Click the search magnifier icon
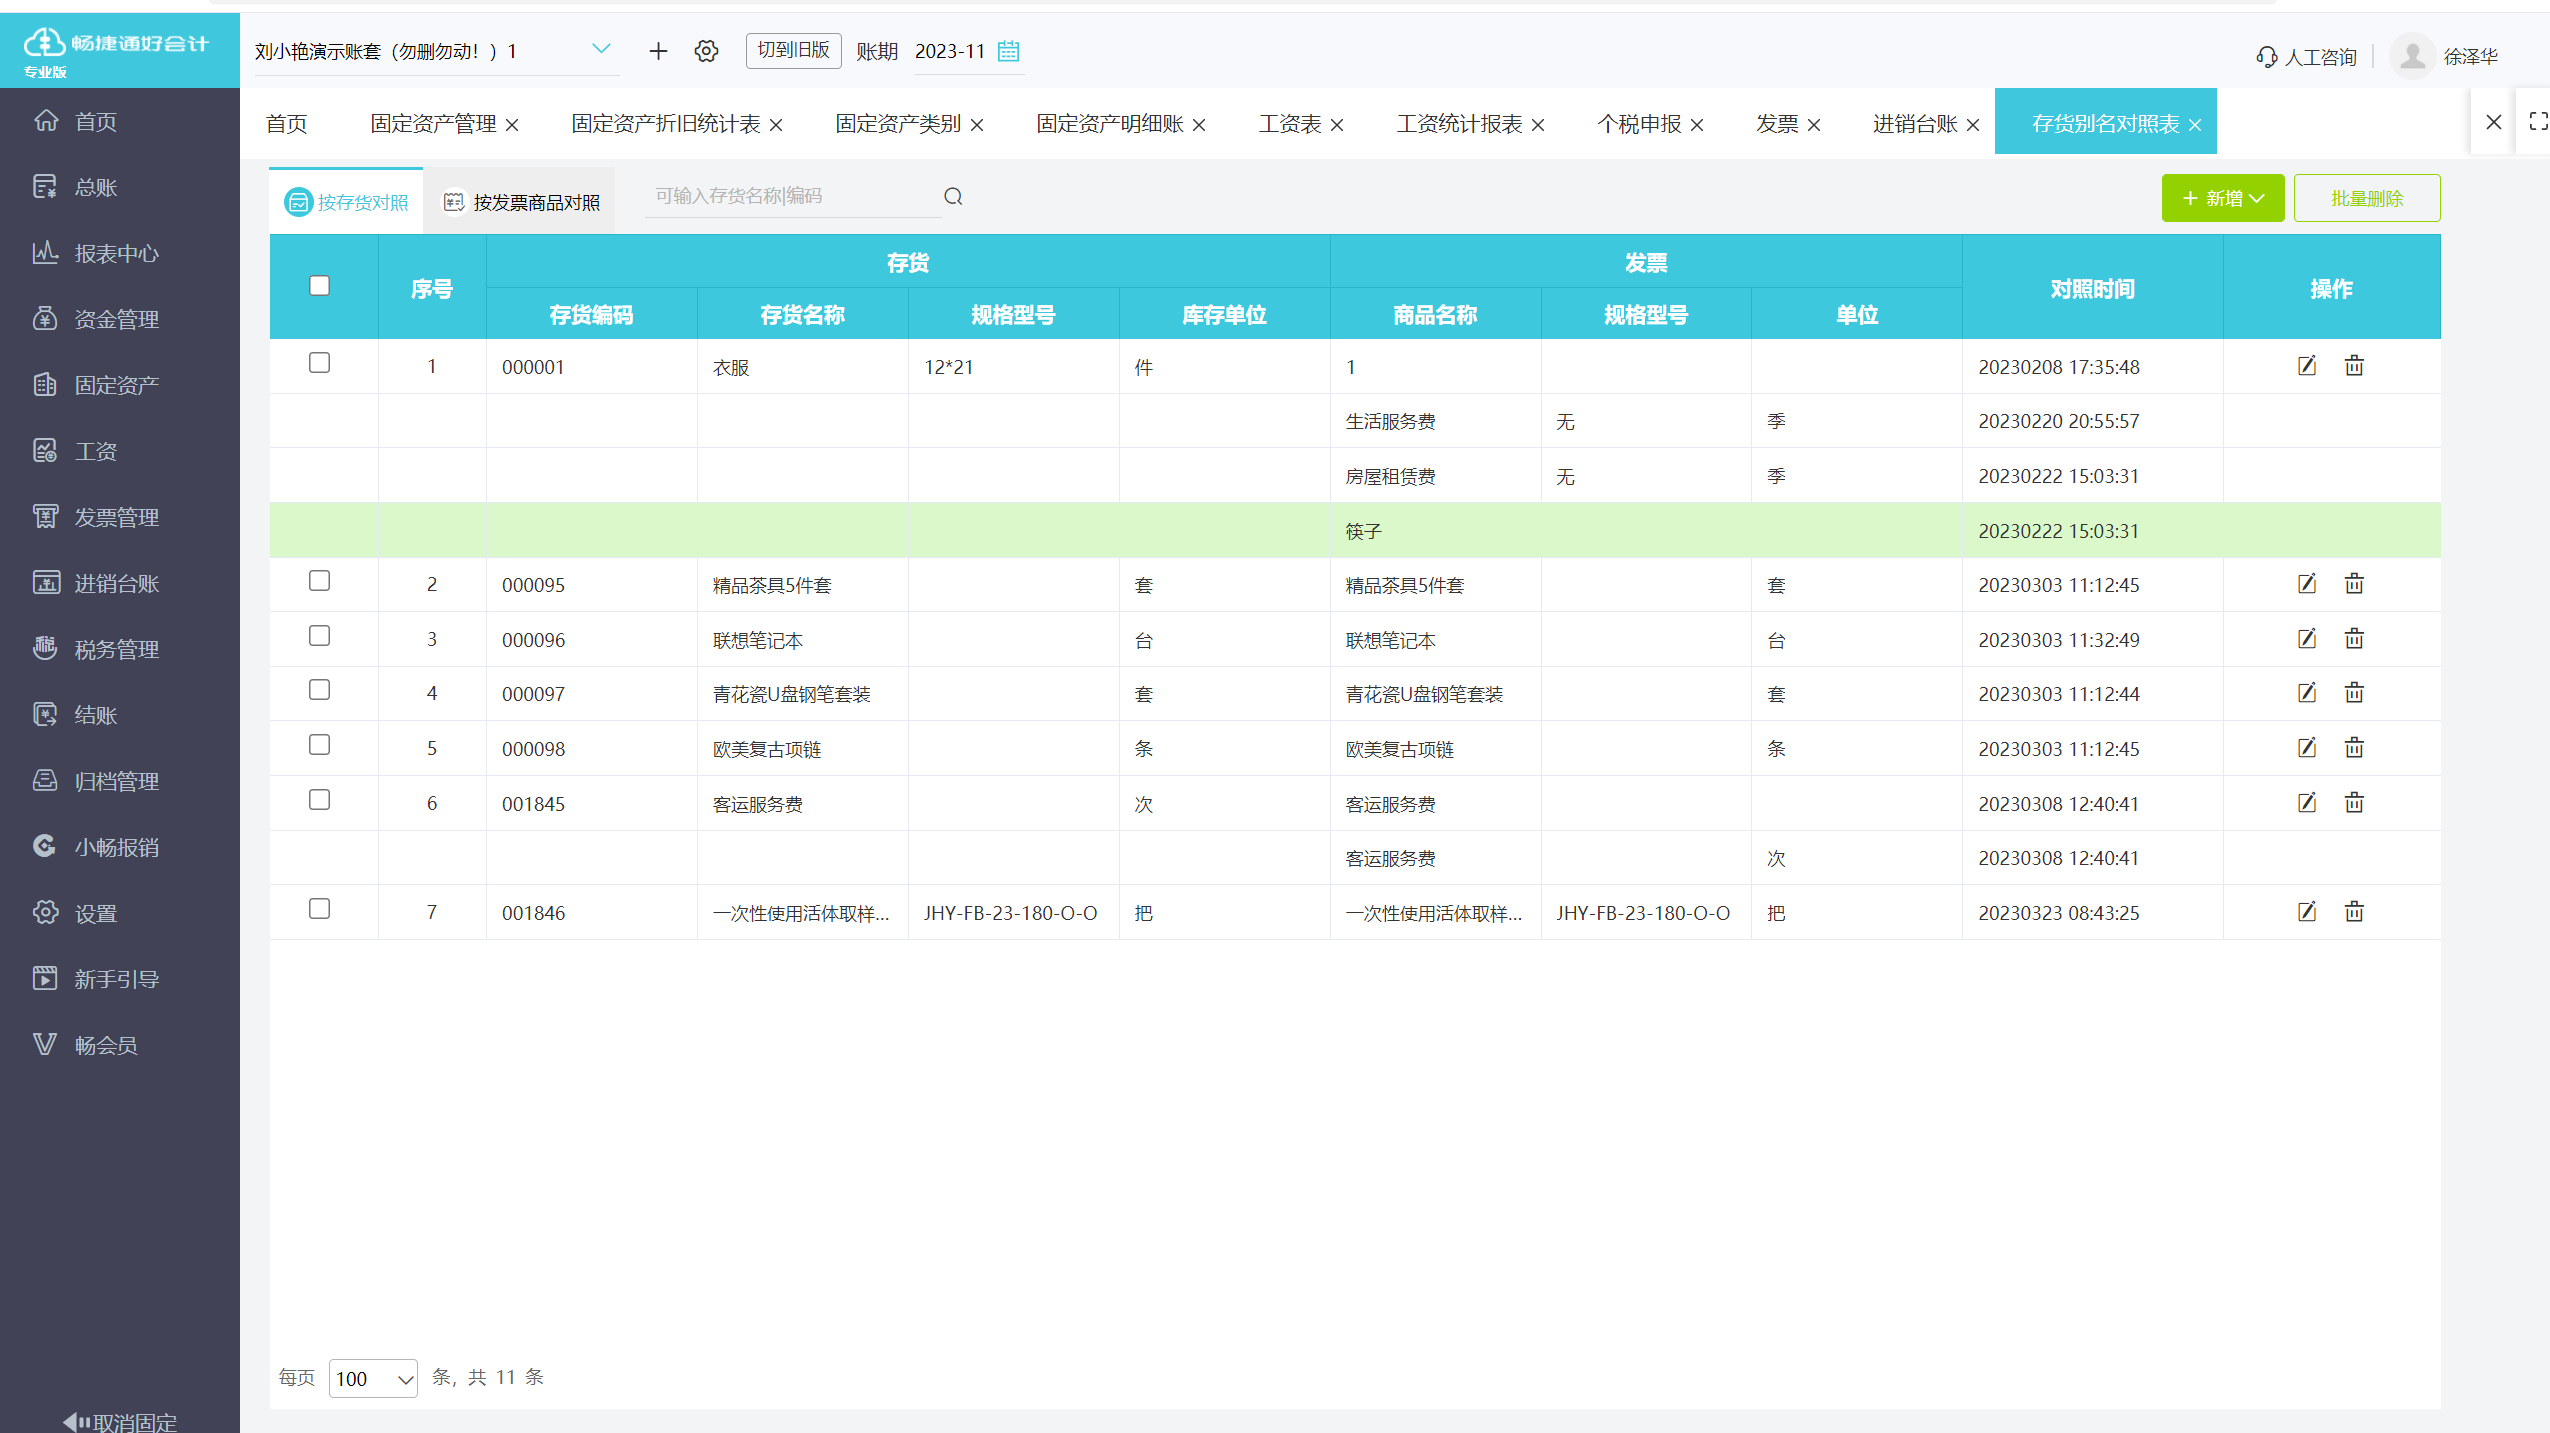The height and width of the screenshot is (1433, 2550). pyautogui.click(x=956, y=196)
